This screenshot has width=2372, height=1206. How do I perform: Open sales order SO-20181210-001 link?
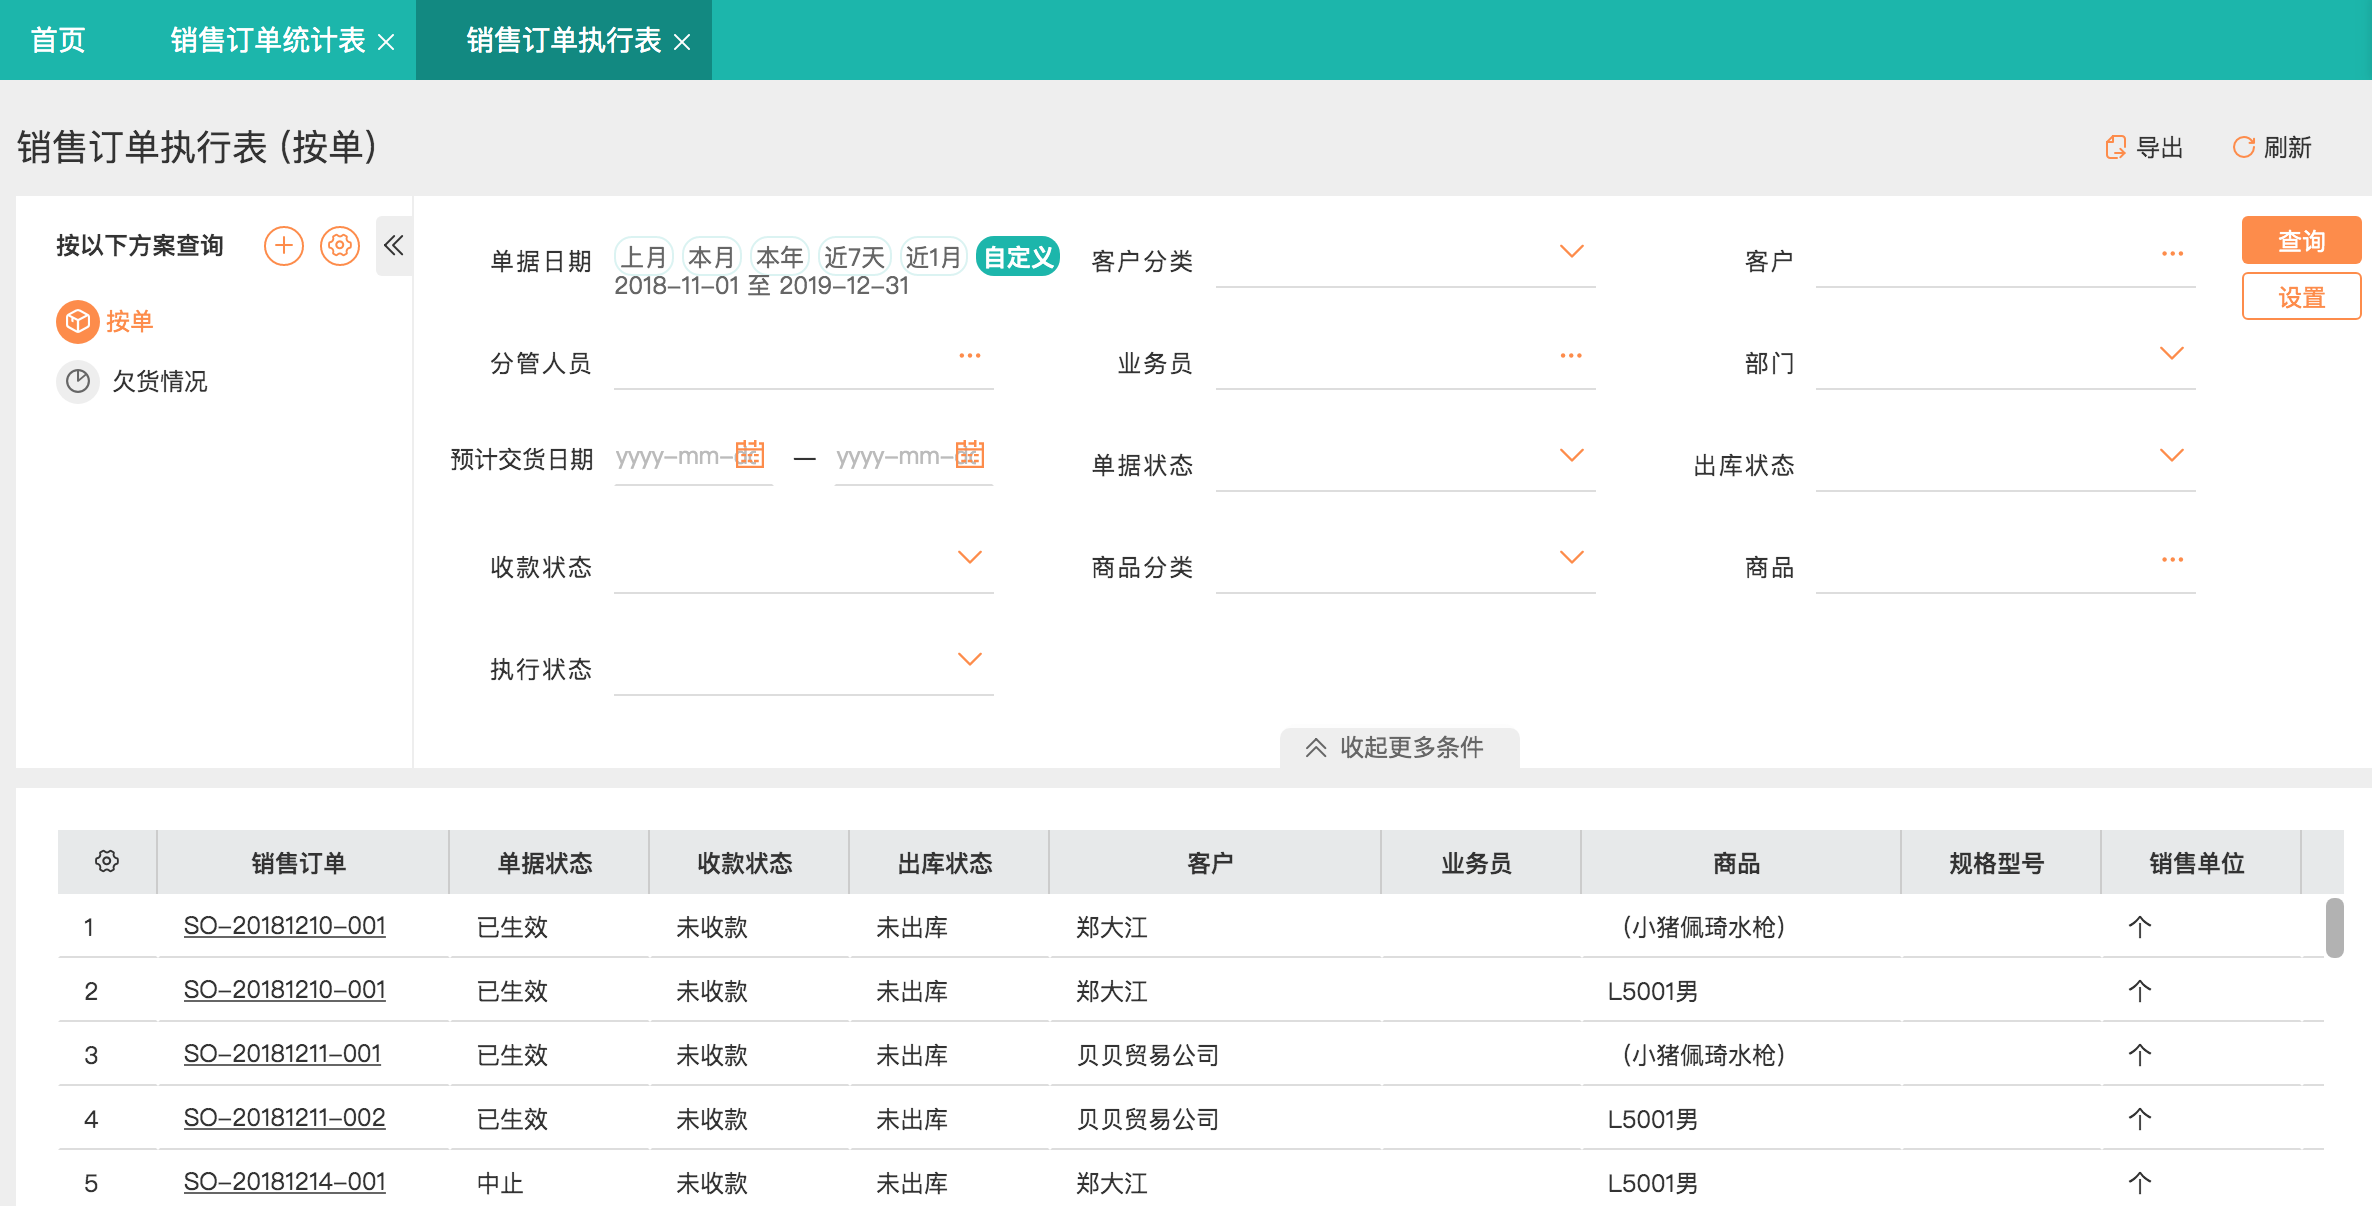point(282,924)
